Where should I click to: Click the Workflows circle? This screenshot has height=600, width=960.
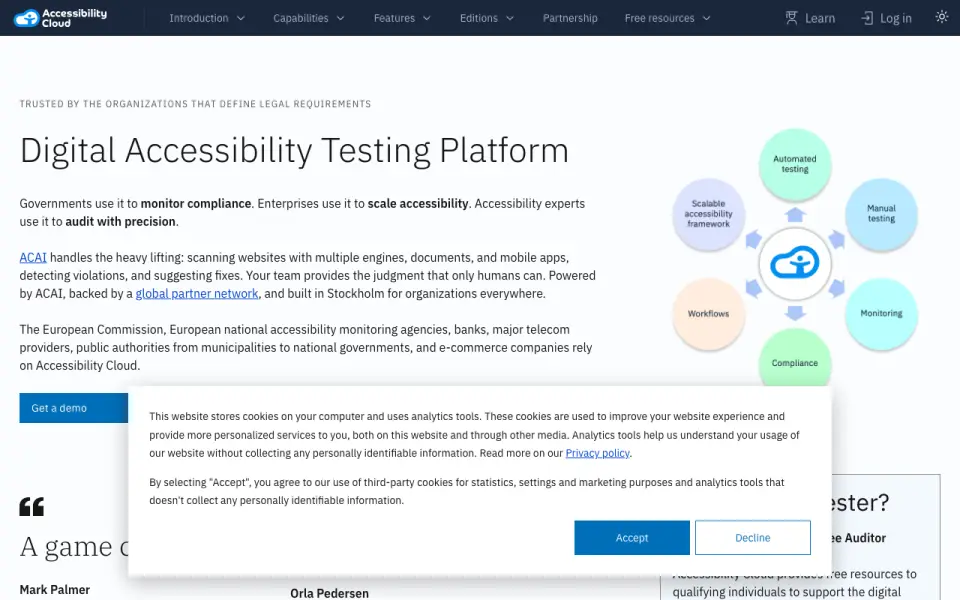pyautogui.click(x=708, y=313)
